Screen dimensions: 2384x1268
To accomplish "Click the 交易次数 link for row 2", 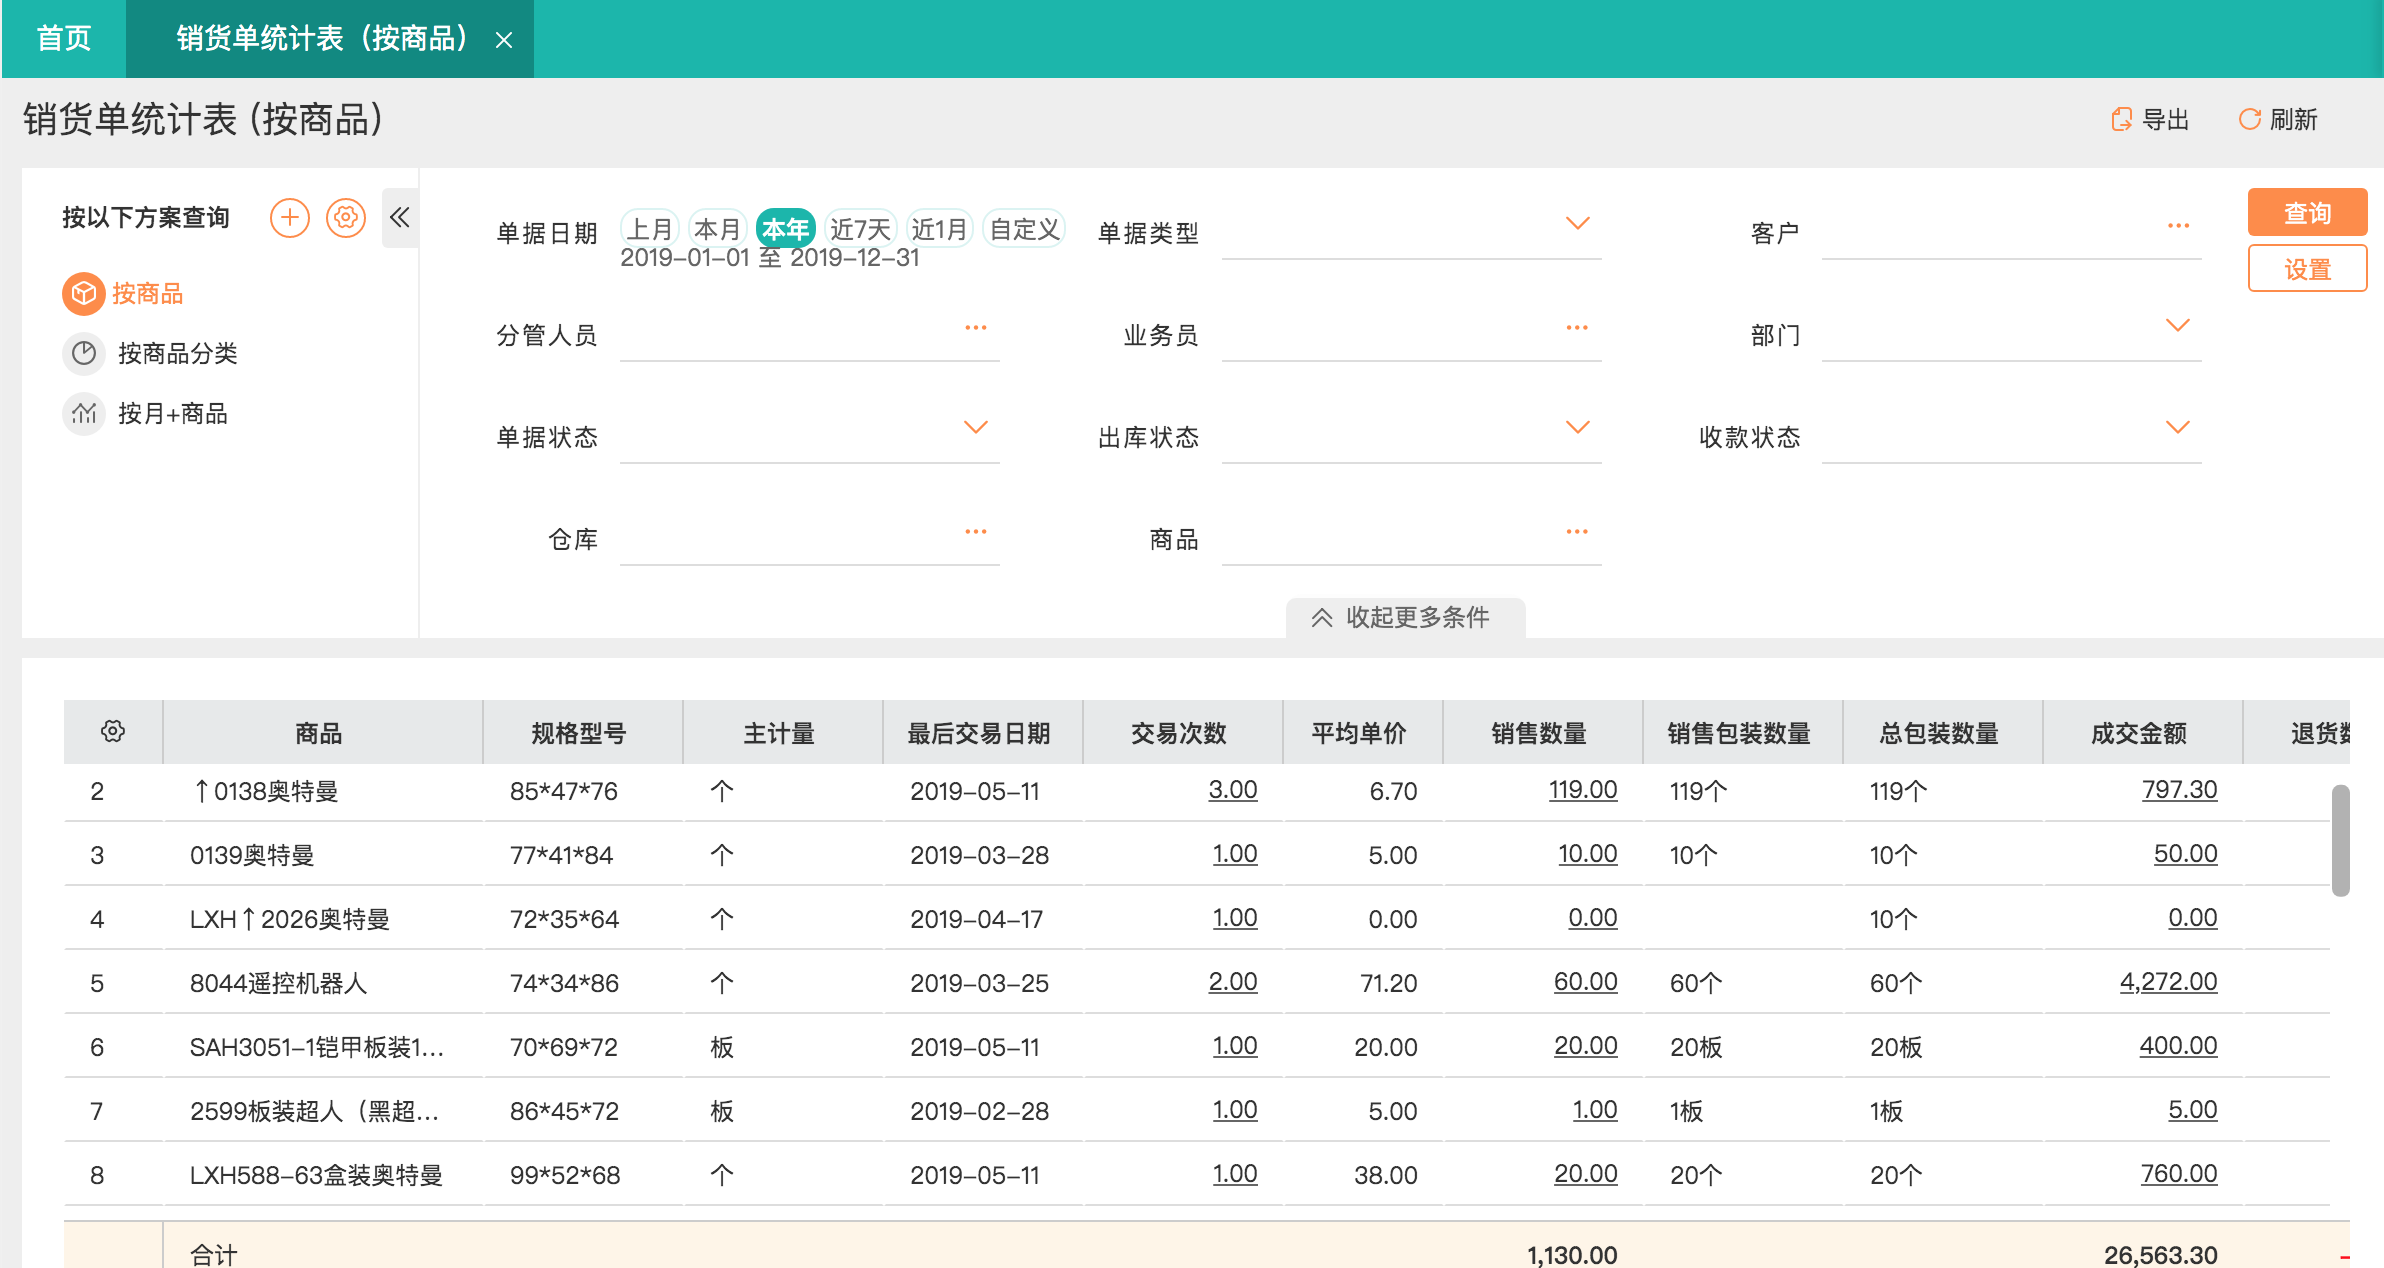I will point(1241,792).
